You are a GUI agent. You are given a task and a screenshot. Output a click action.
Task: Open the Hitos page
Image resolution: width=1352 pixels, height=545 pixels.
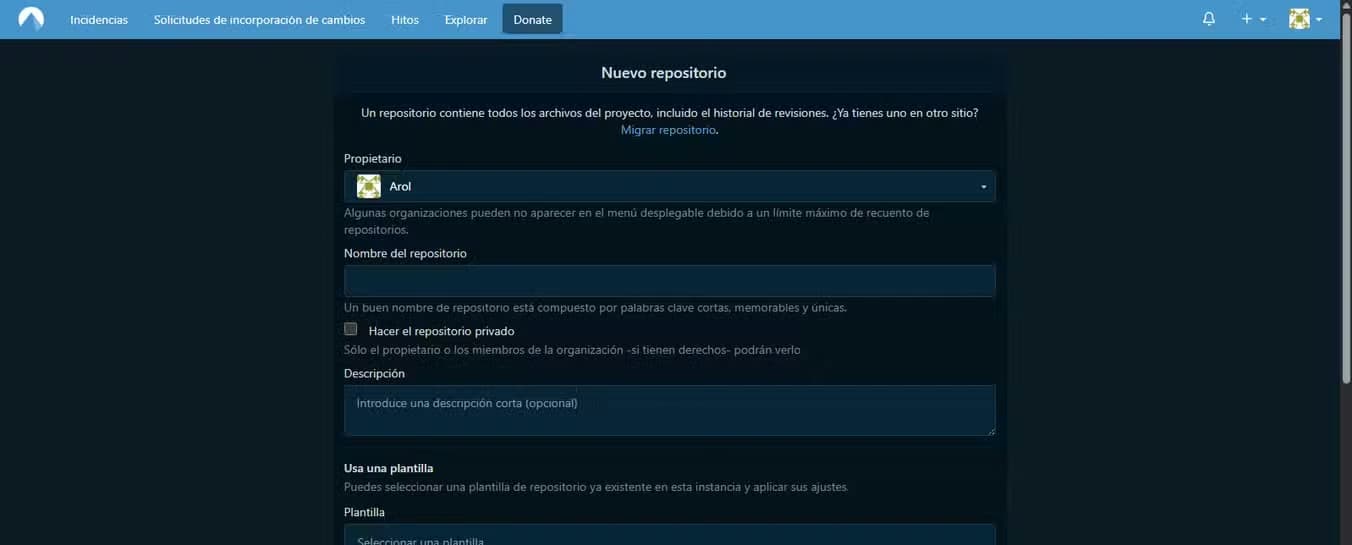click(405, 20)
